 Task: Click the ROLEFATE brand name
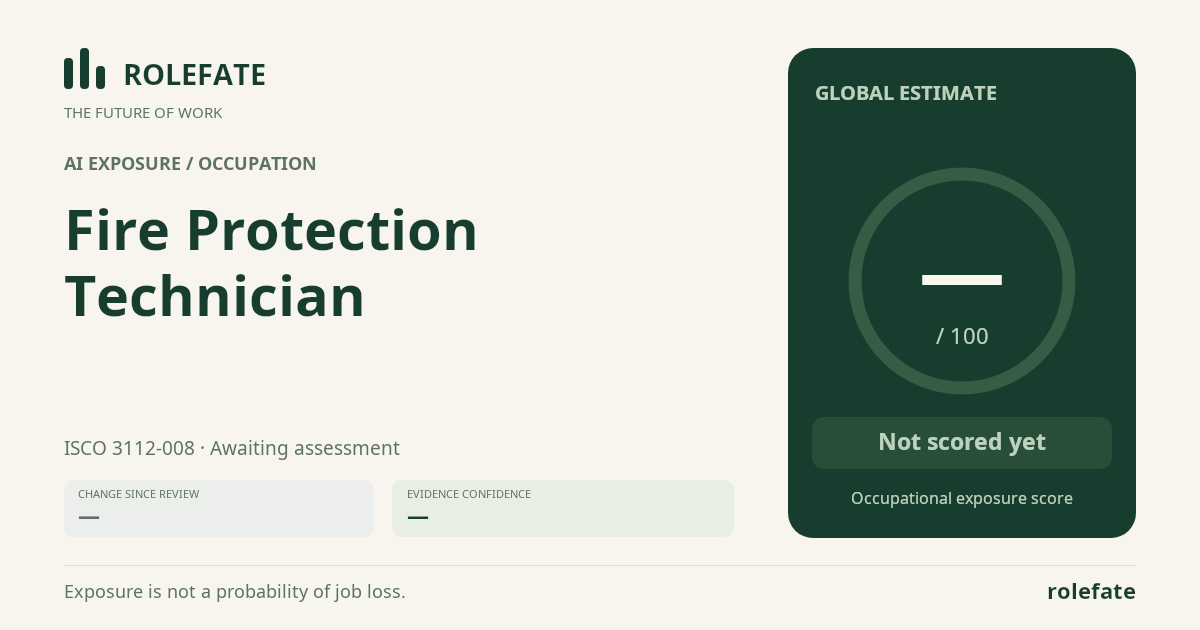coord(194,75)
